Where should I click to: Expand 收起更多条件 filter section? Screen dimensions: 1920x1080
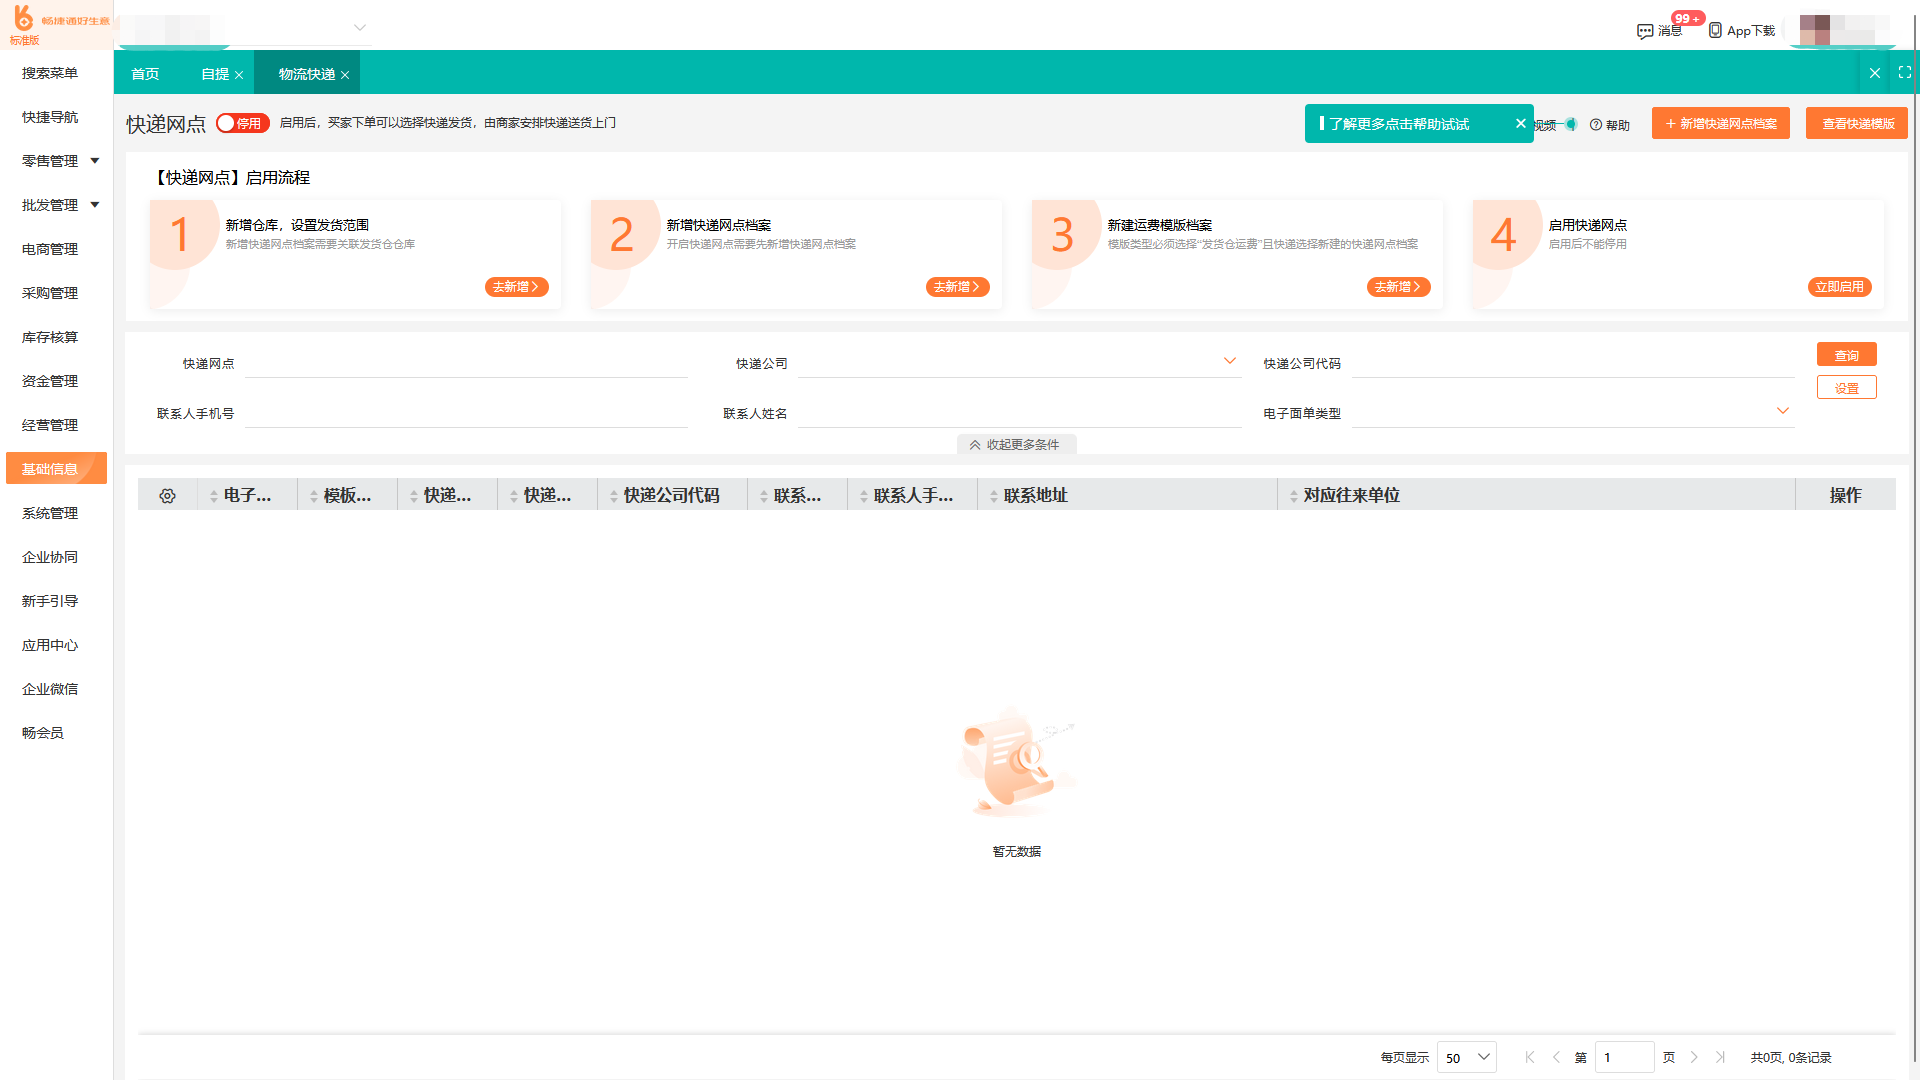point(1014,444)
